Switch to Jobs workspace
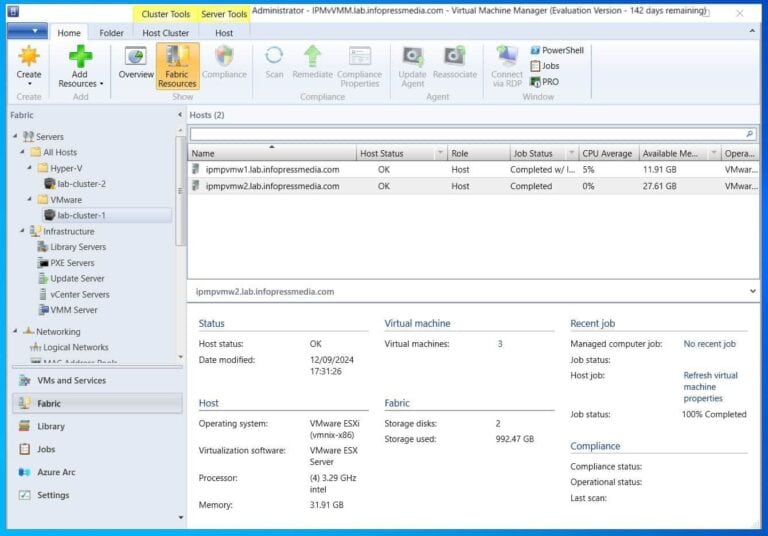768x536 pixels. [x=97, y=449]
